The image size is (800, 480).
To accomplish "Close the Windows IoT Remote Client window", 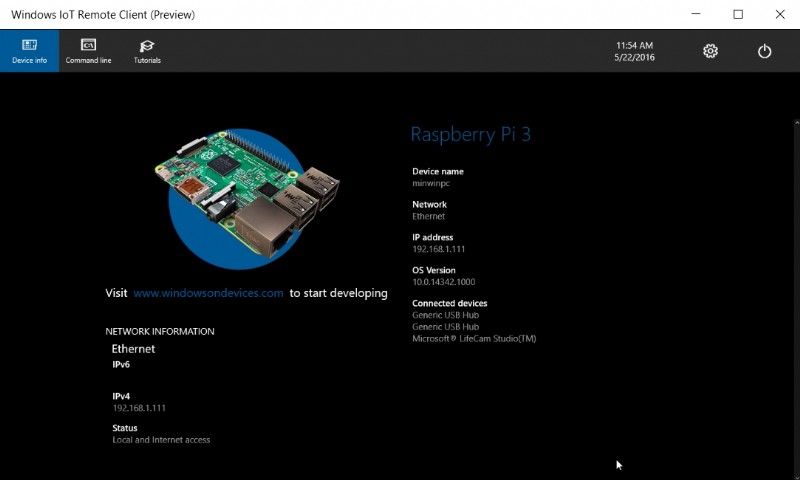I will [x=780, y=14].
